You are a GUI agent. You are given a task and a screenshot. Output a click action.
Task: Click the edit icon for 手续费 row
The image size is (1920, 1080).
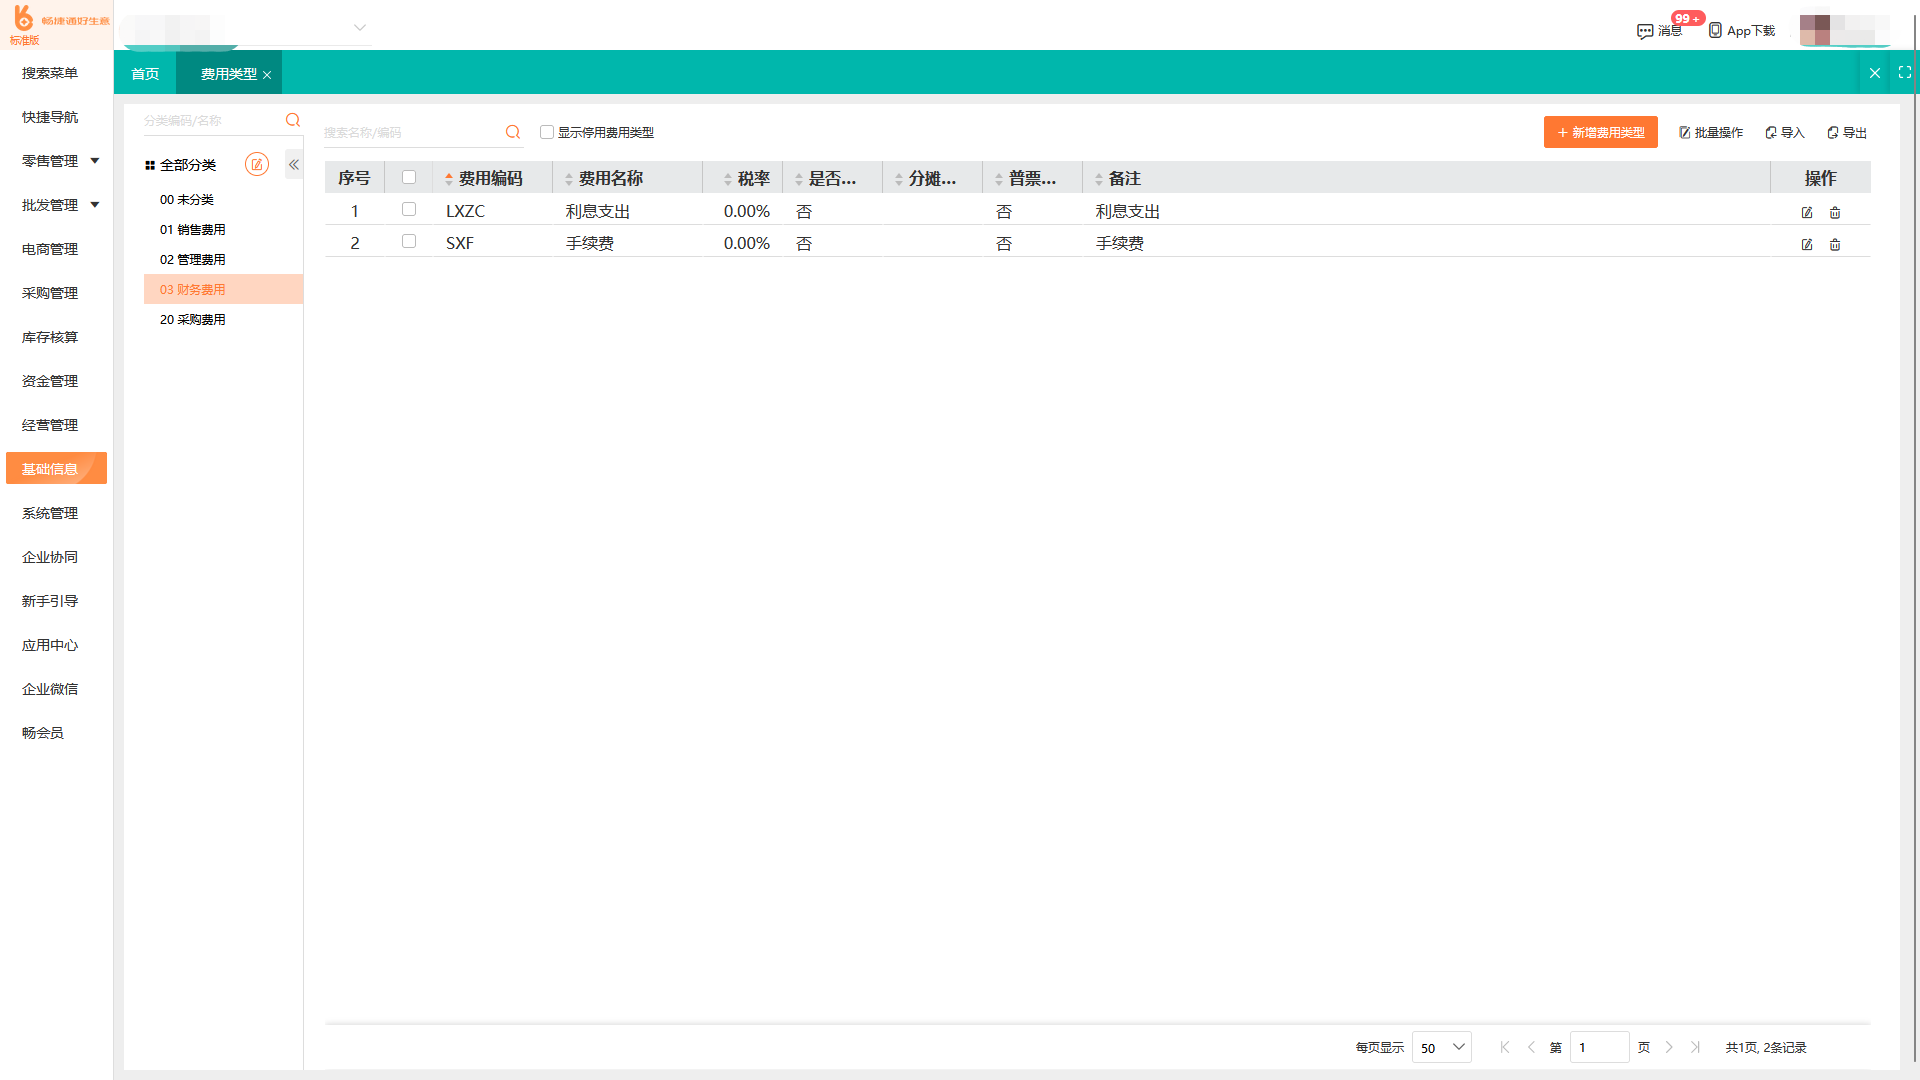[1807, 244]
